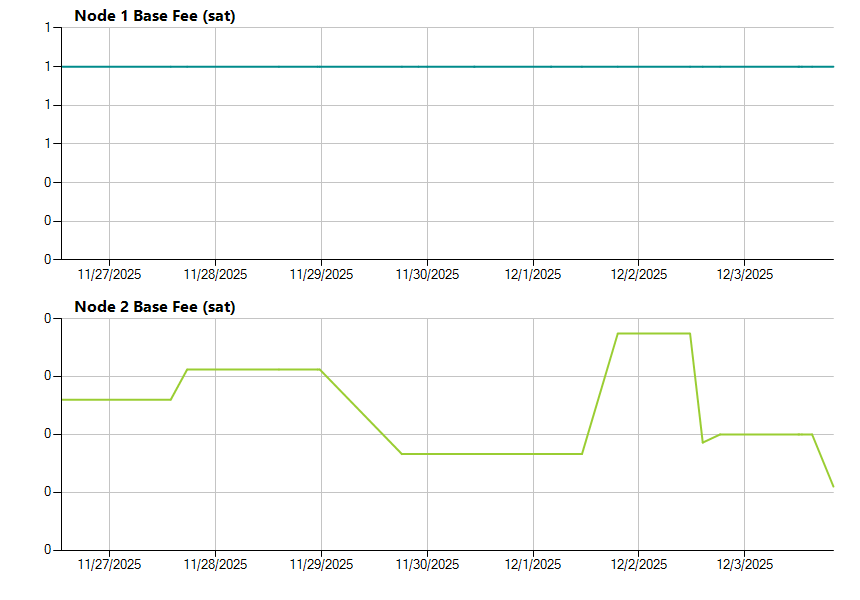Click 11/29/2025 label on Node 1 chart
Image resolution: width=860 pixels, height=600 pixels.
(x=321, y=274)
